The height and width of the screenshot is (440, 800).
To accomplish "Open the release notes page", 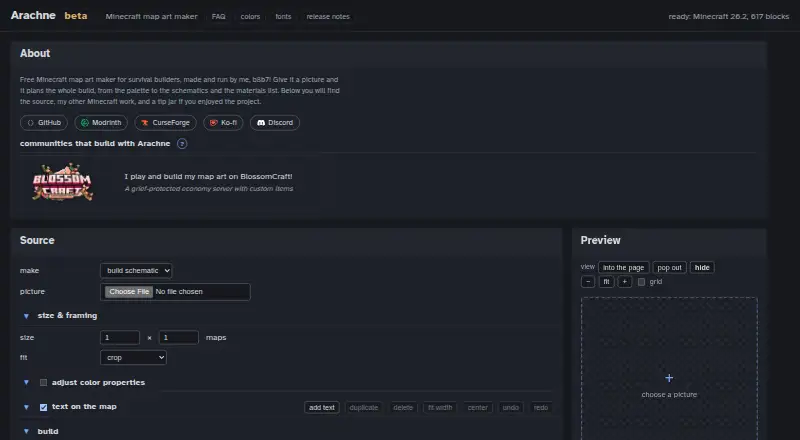I will point(328,16).
